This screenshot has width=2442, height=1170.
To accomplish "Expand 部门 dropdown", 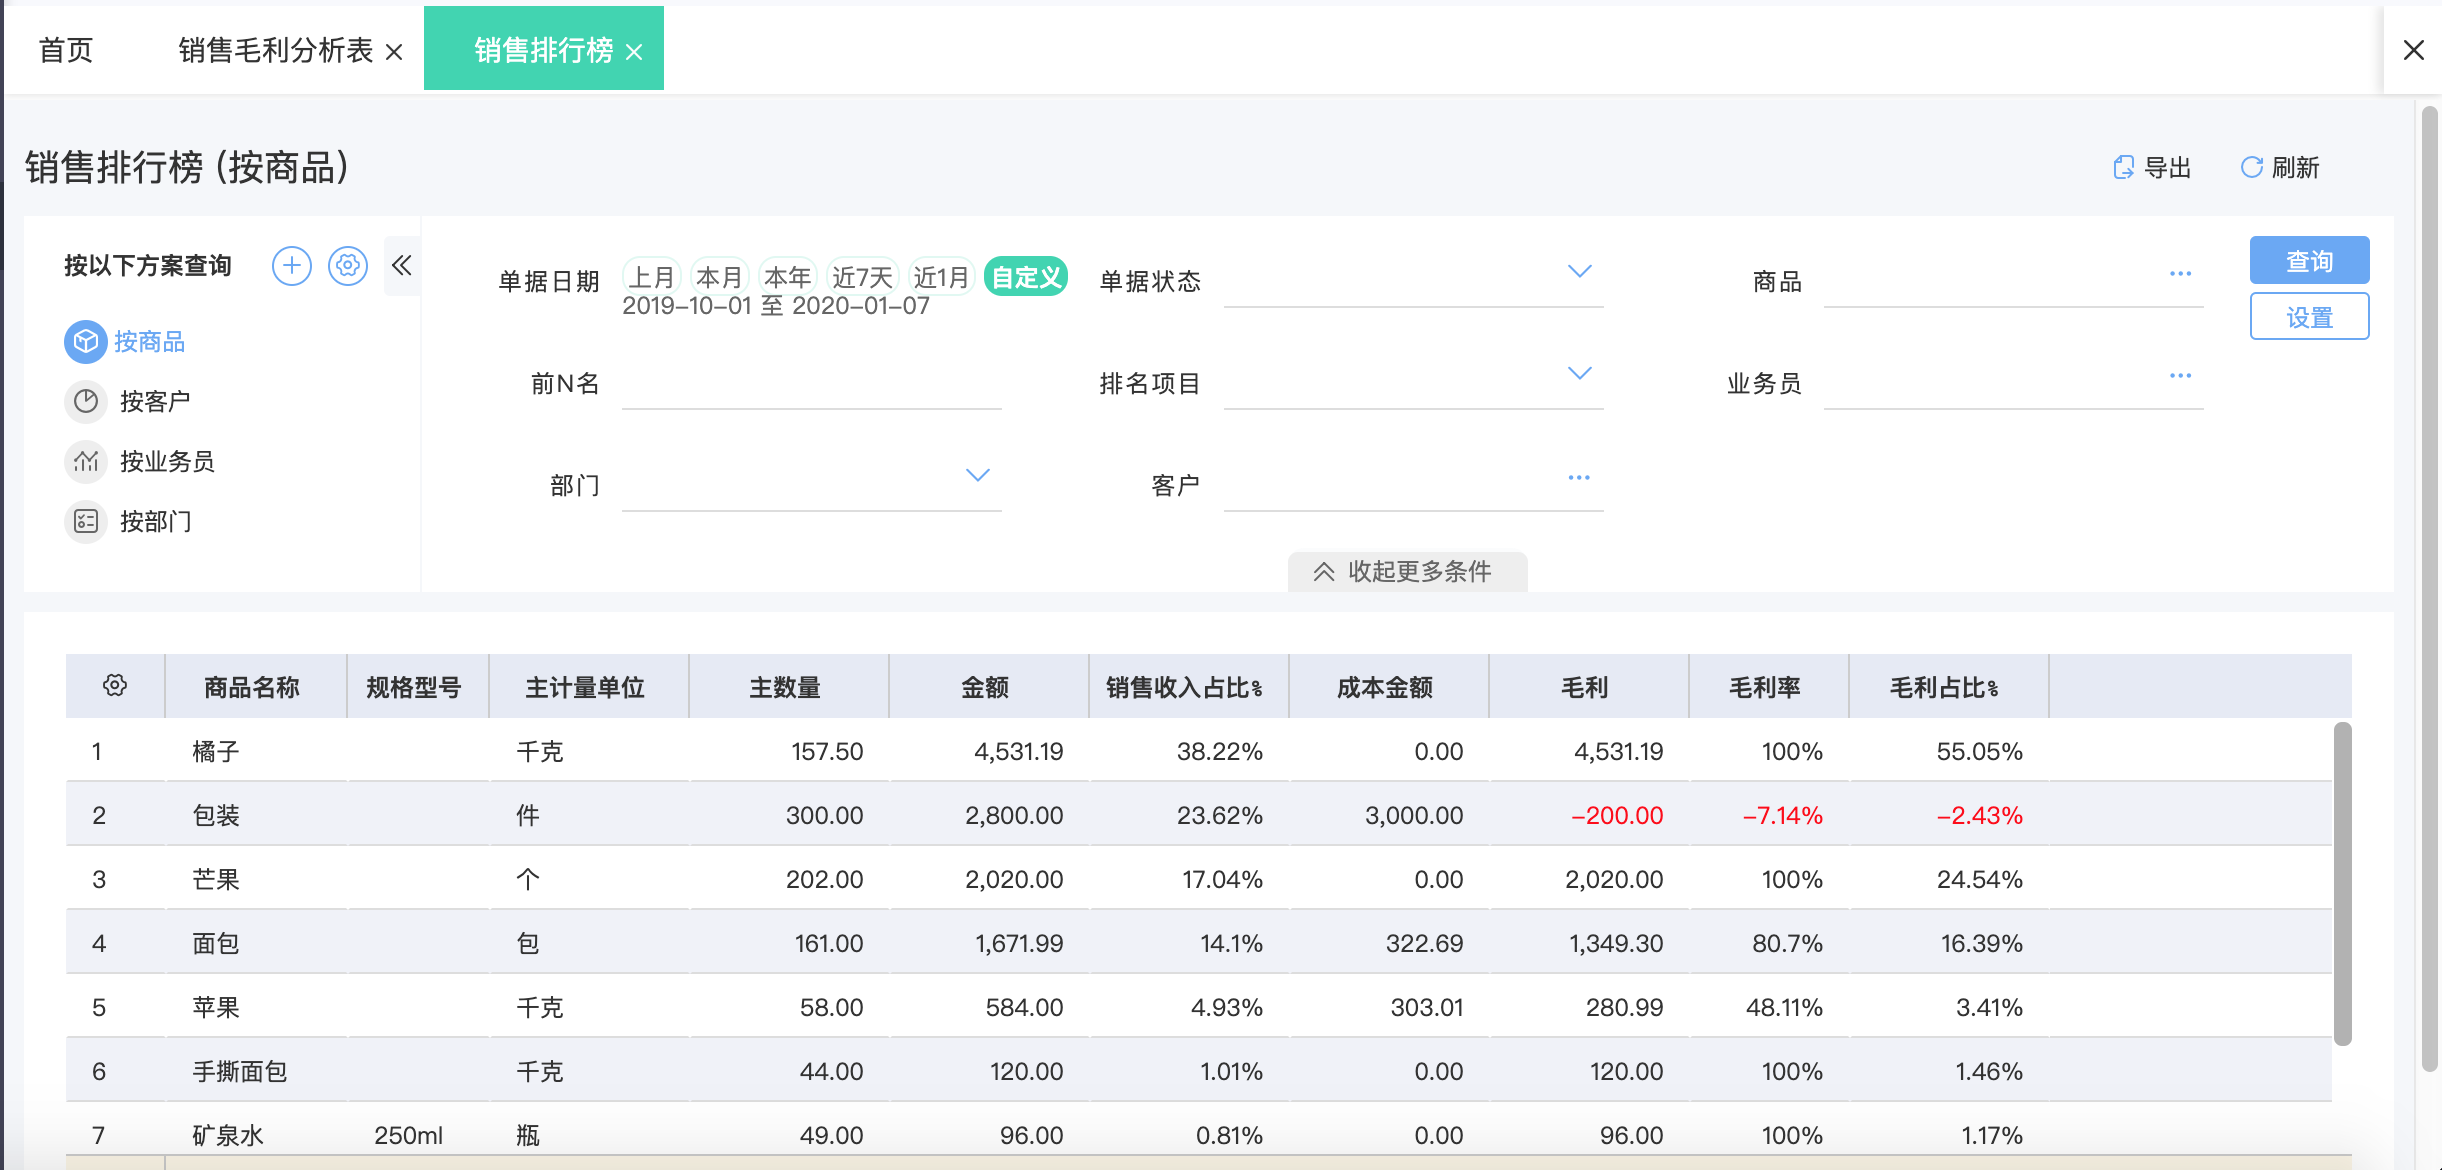I will 980,478.
